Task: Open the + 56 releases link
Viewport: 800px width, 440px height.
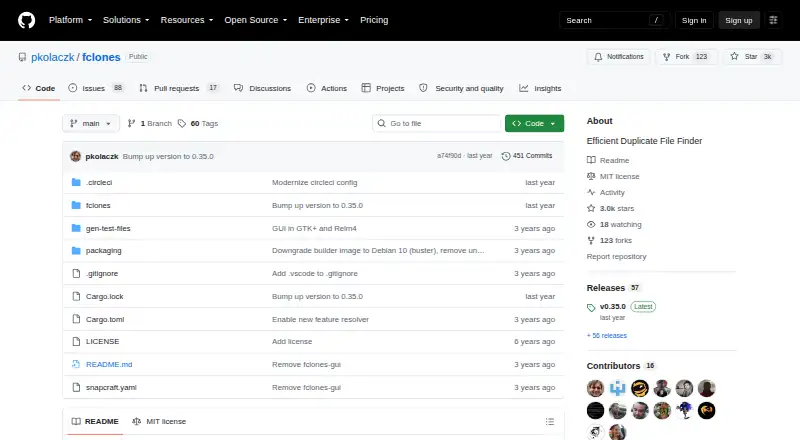Action: click(607, 335)
